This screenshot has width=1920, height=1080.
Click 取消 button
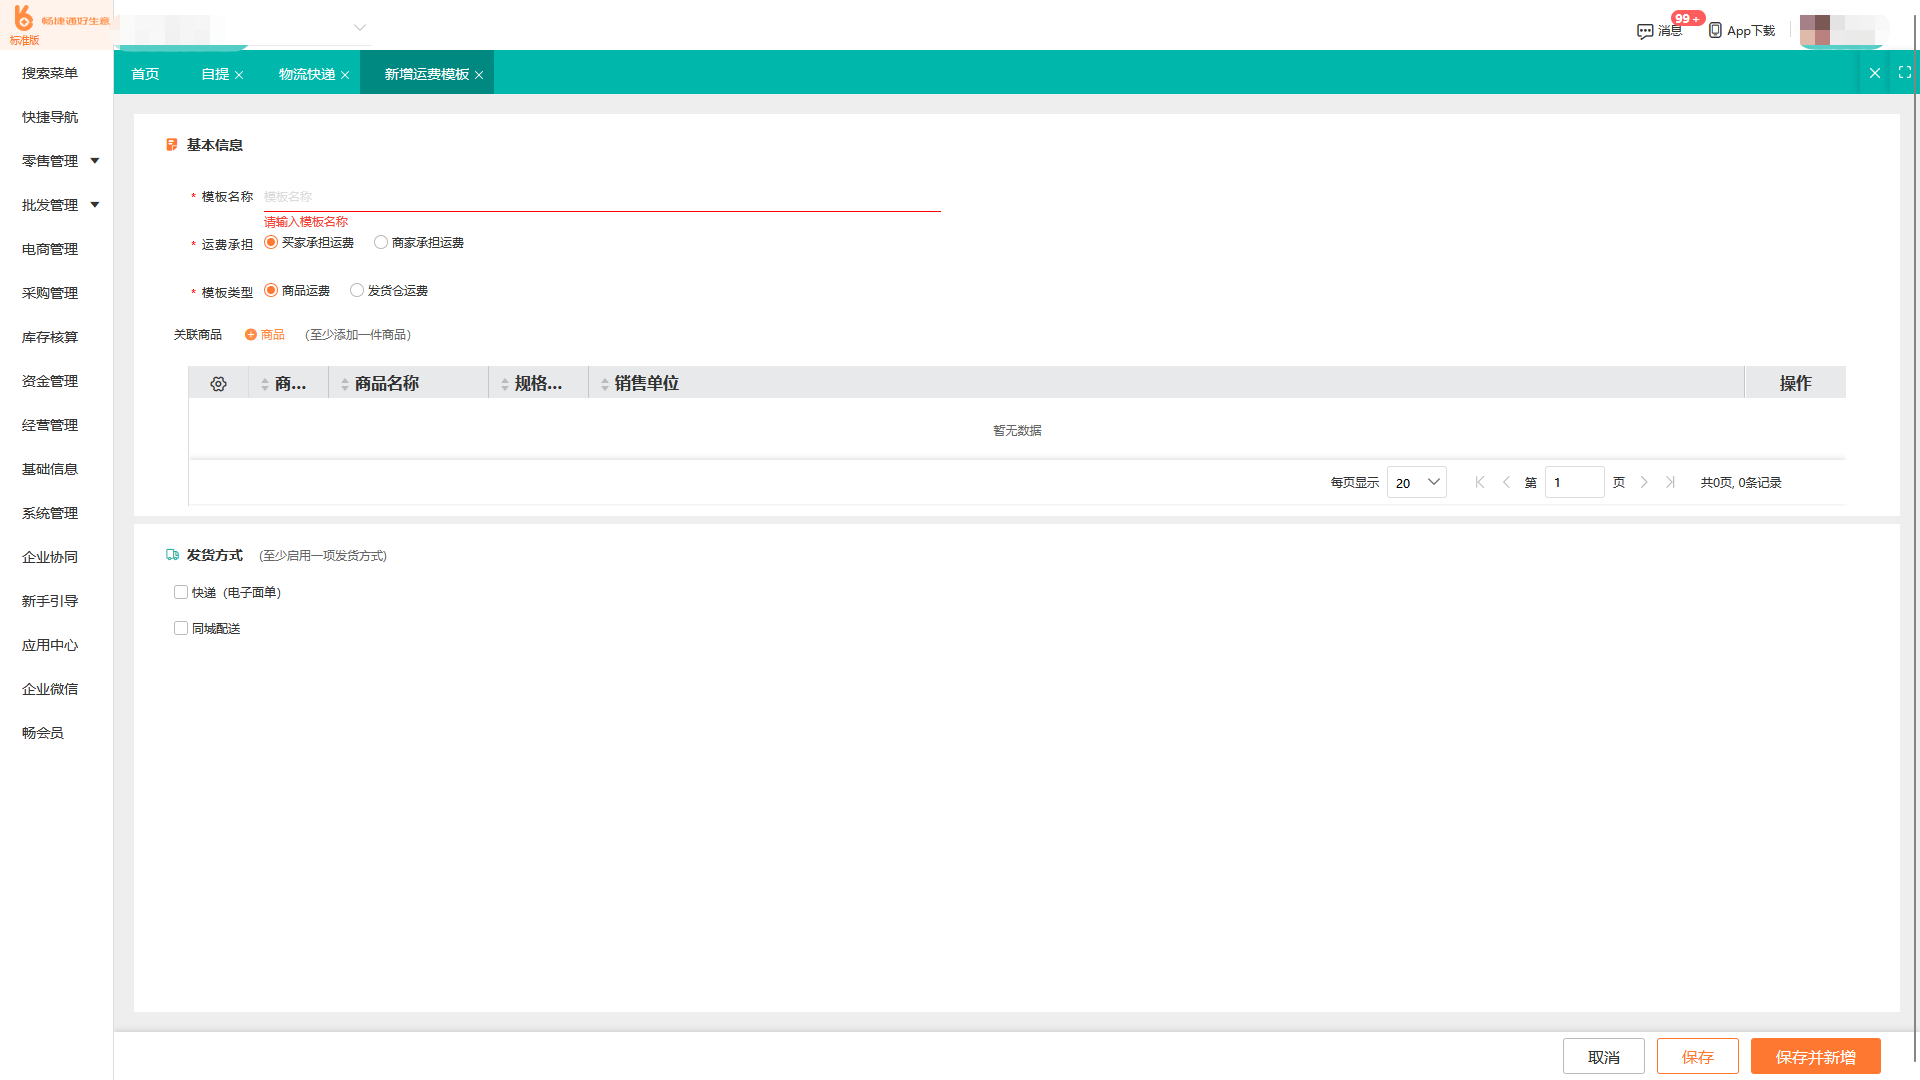tap(1606, 1055)
